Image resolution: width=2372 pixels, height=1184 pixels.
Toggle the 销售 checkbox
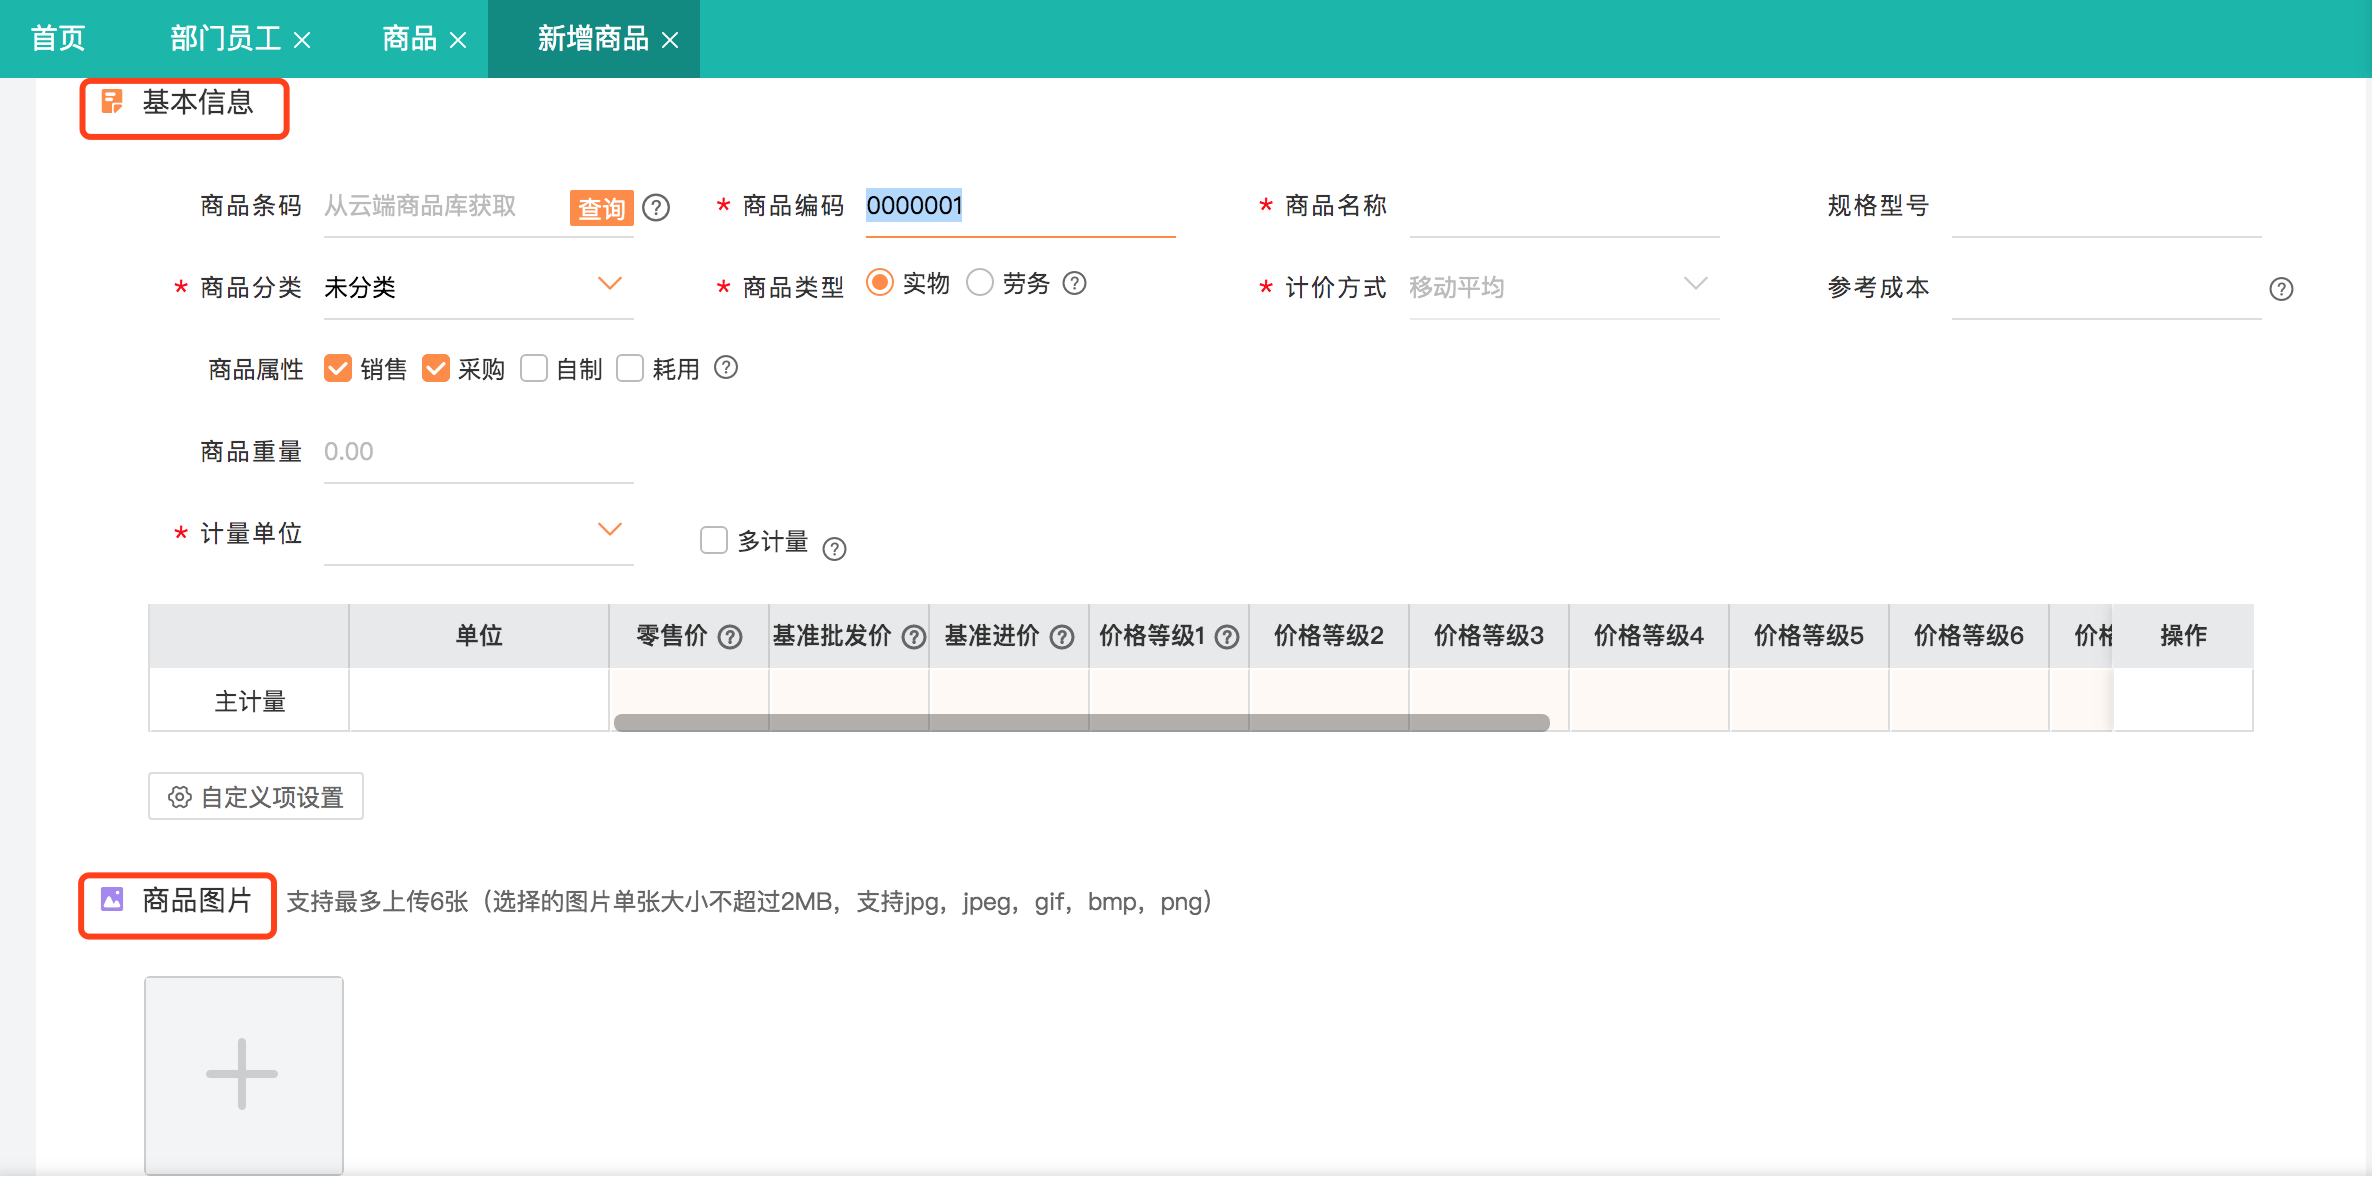coord(336,366)
